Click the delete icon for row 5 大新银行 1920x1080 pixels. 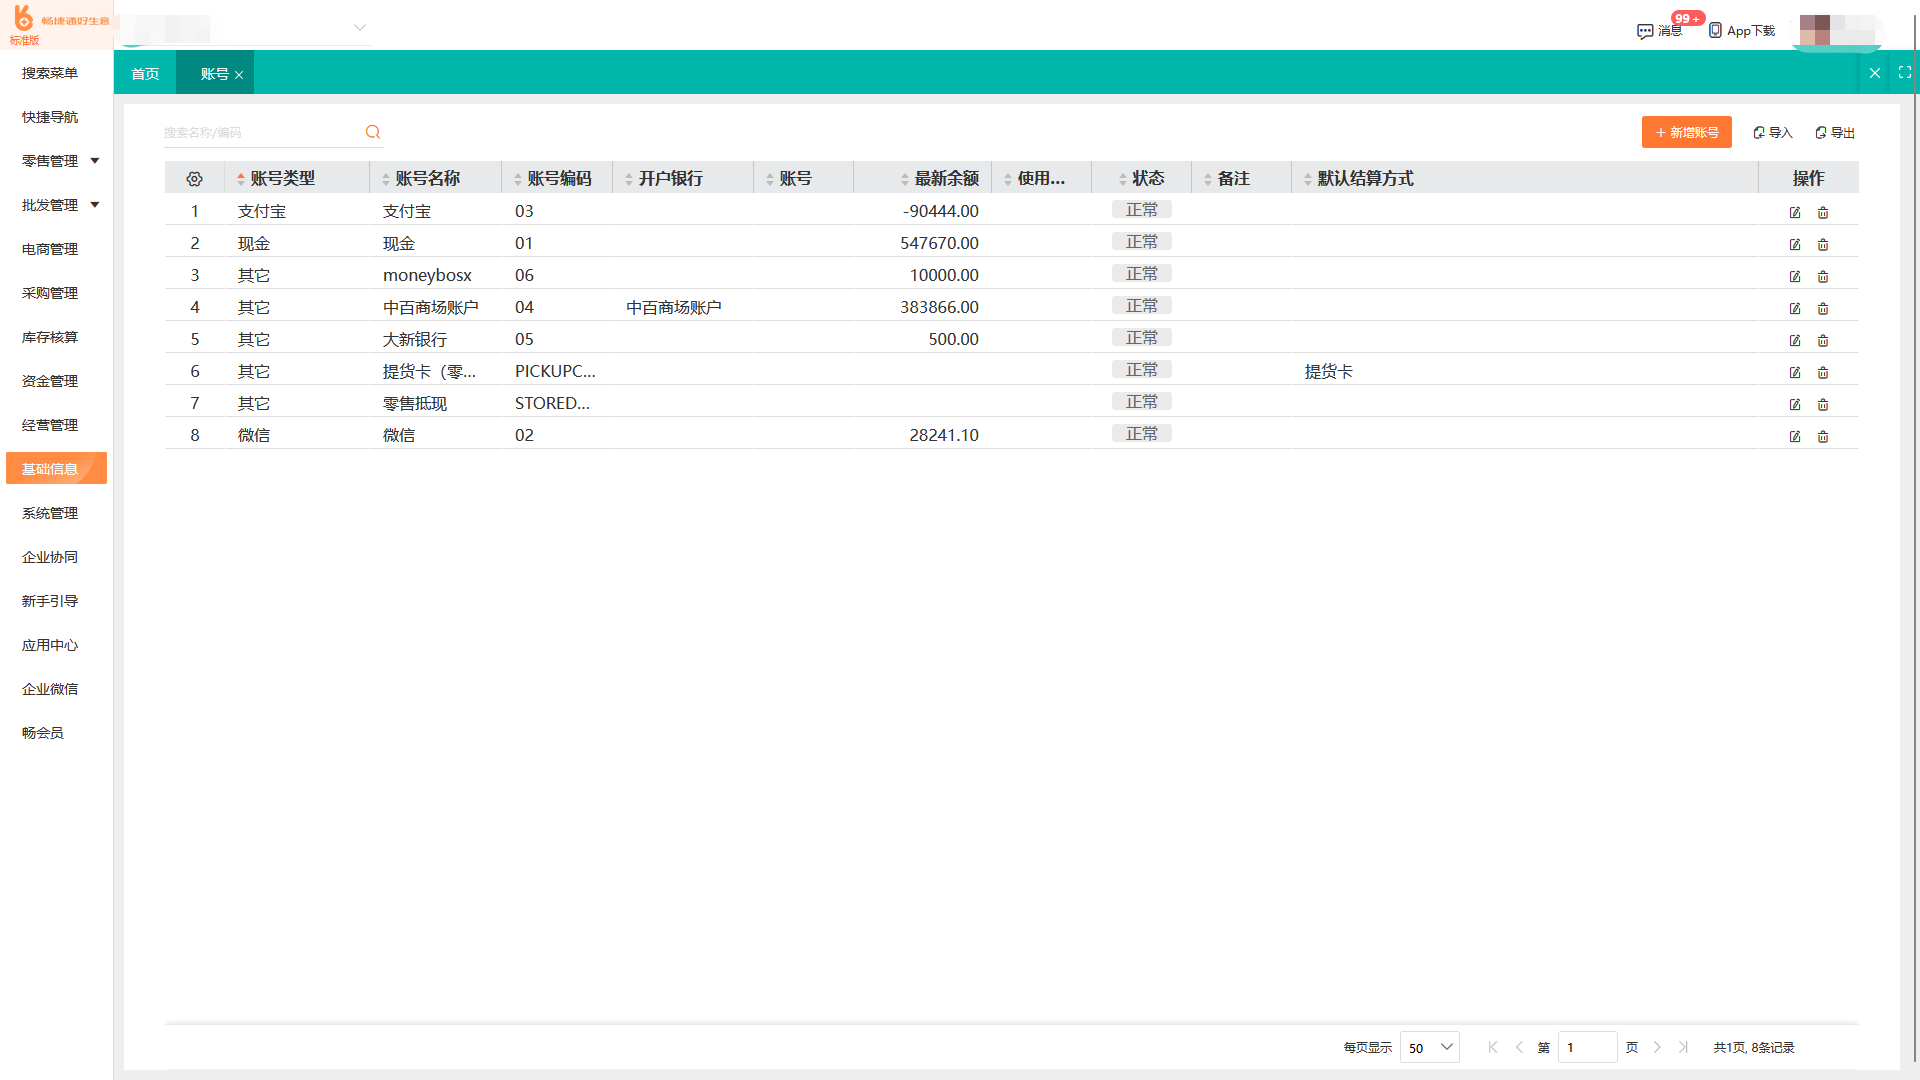click(x=1822, y=339)
